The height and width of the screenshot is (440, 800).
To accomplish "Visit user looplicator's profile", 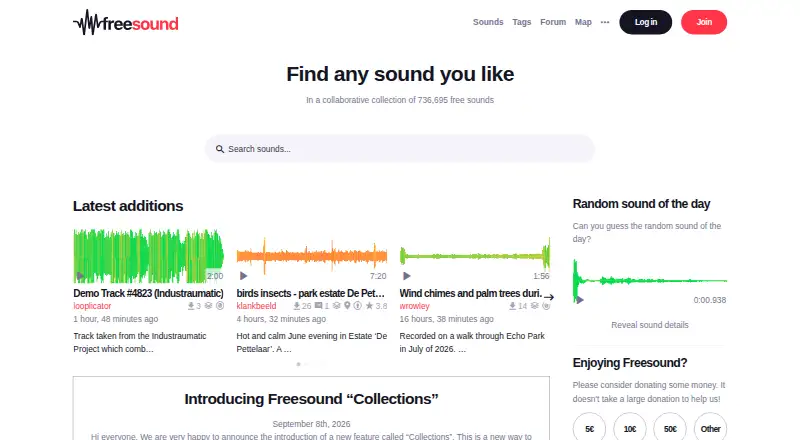I will tap(92, 306).
